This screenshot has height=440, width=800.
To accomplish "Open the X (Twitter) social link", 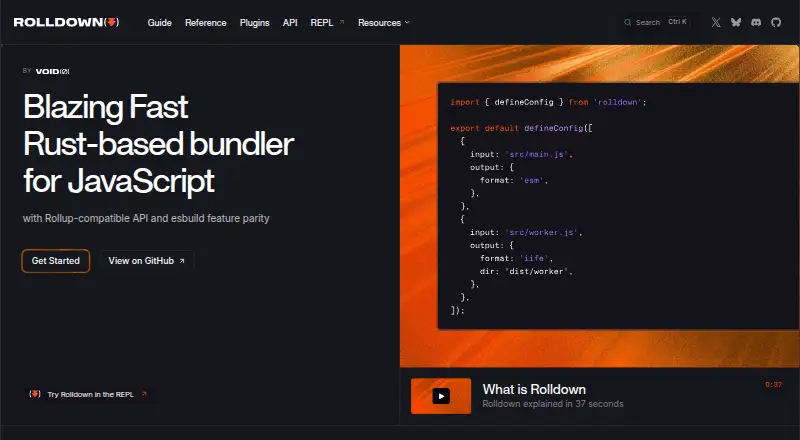I will point(716,22).
